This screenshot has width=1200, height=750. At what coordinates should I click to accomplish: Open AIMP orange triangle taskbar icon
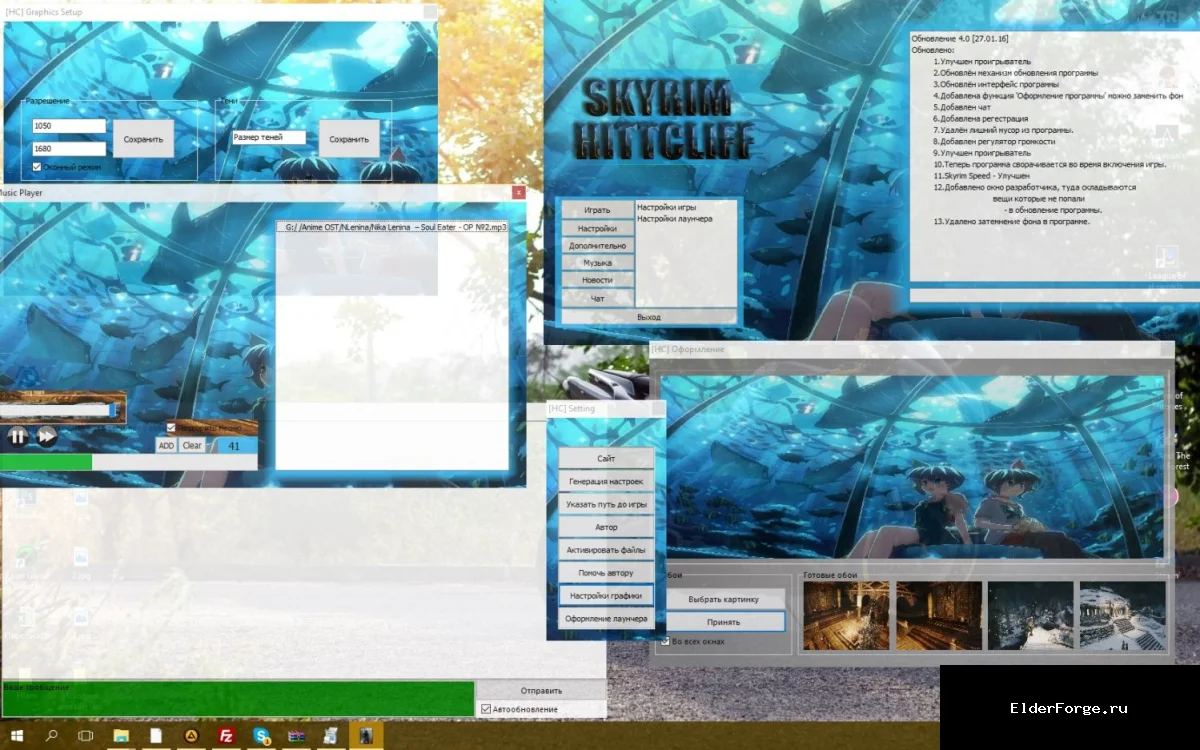190,736
